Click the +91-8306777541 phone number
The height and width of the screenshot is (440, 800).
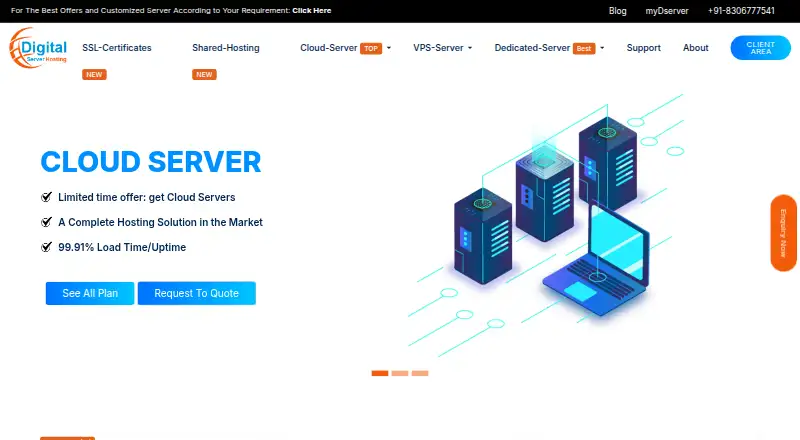click(x=741, y=11)
